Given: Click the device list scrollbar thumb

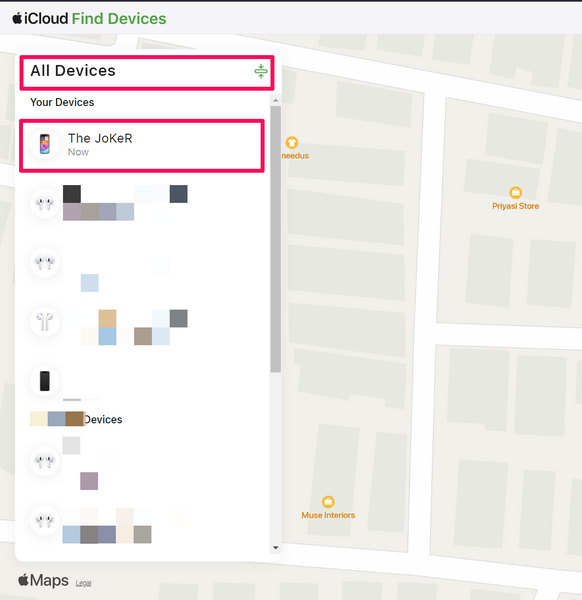Looking at the screenshot, I should [276, 239].
